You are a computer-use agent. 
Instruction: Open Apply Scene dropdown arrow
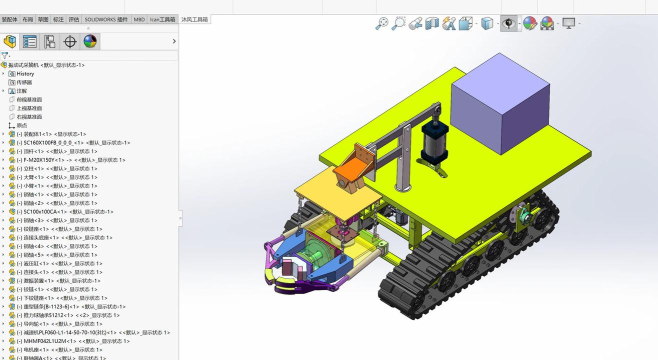click(x=558, y=23)
